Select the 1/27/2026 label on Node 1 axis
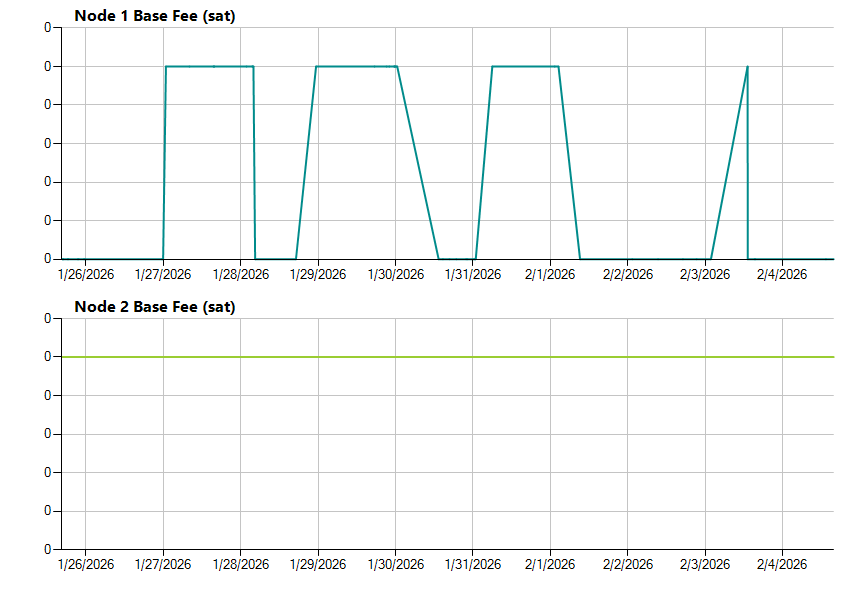The width and height of the screenshot is (860, 600). [163, 275]
